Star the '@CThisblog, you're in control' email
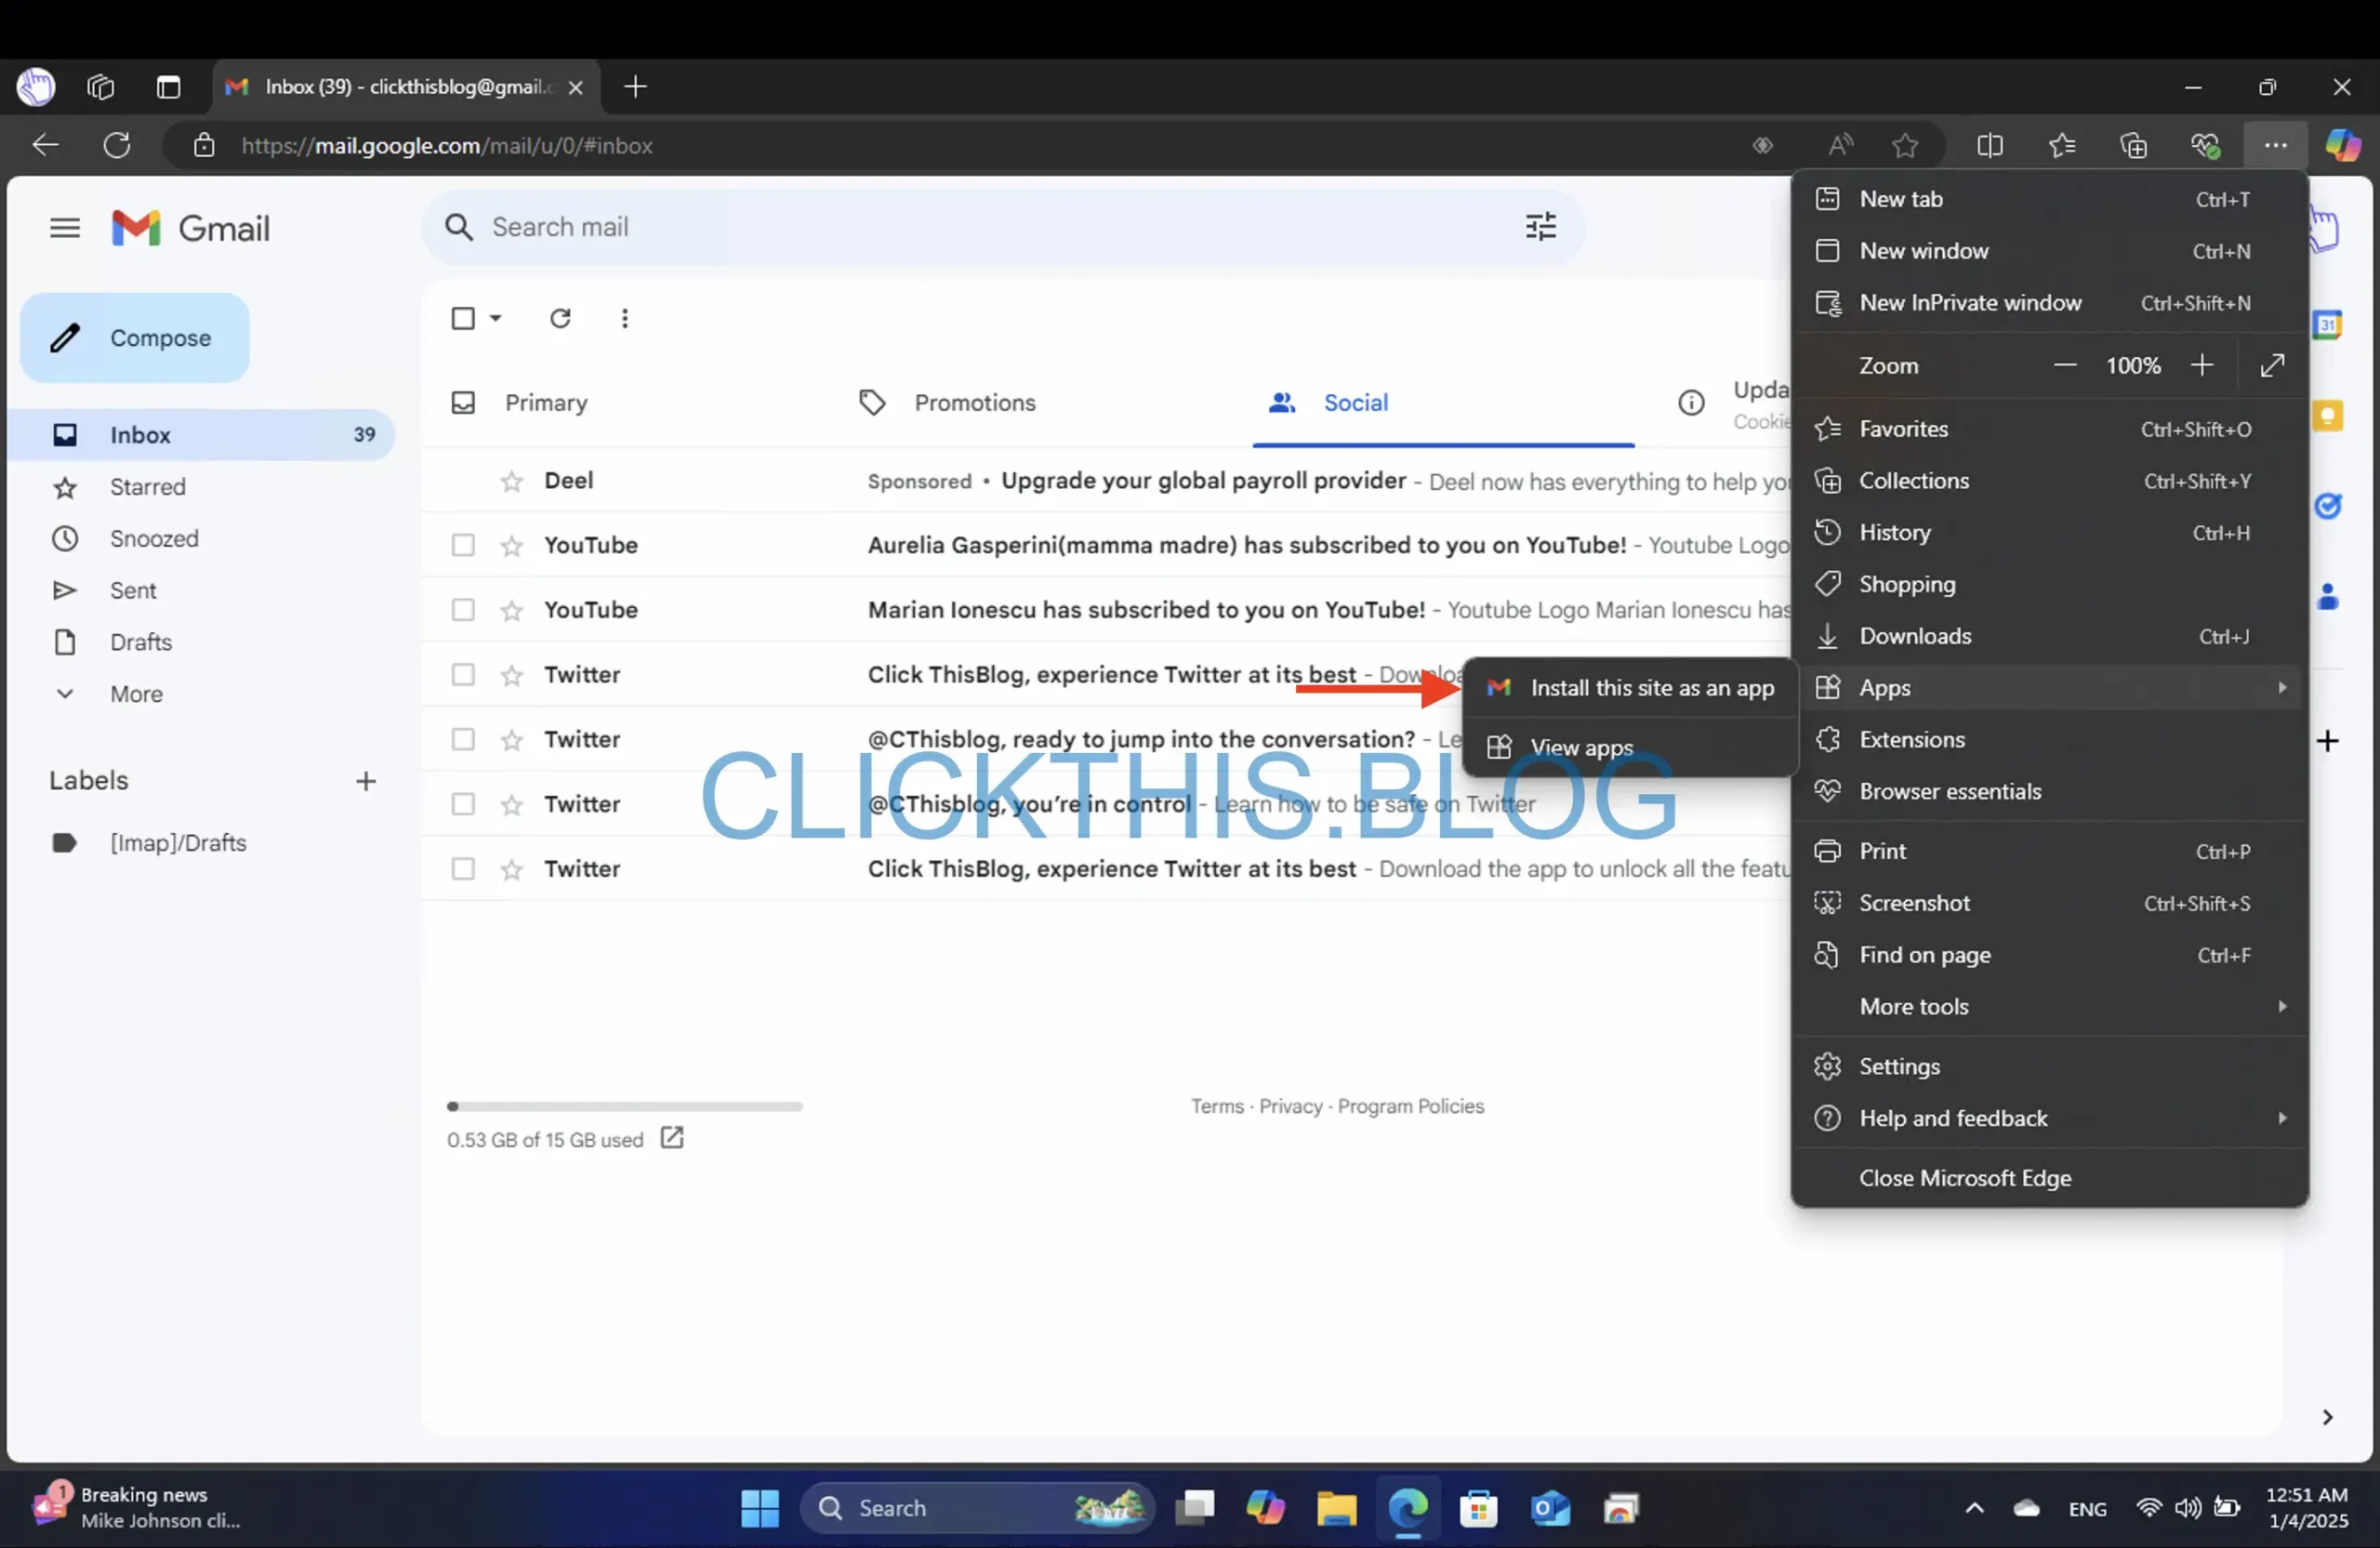The height and width of the screenshot is (1548, 2380). 512,804
